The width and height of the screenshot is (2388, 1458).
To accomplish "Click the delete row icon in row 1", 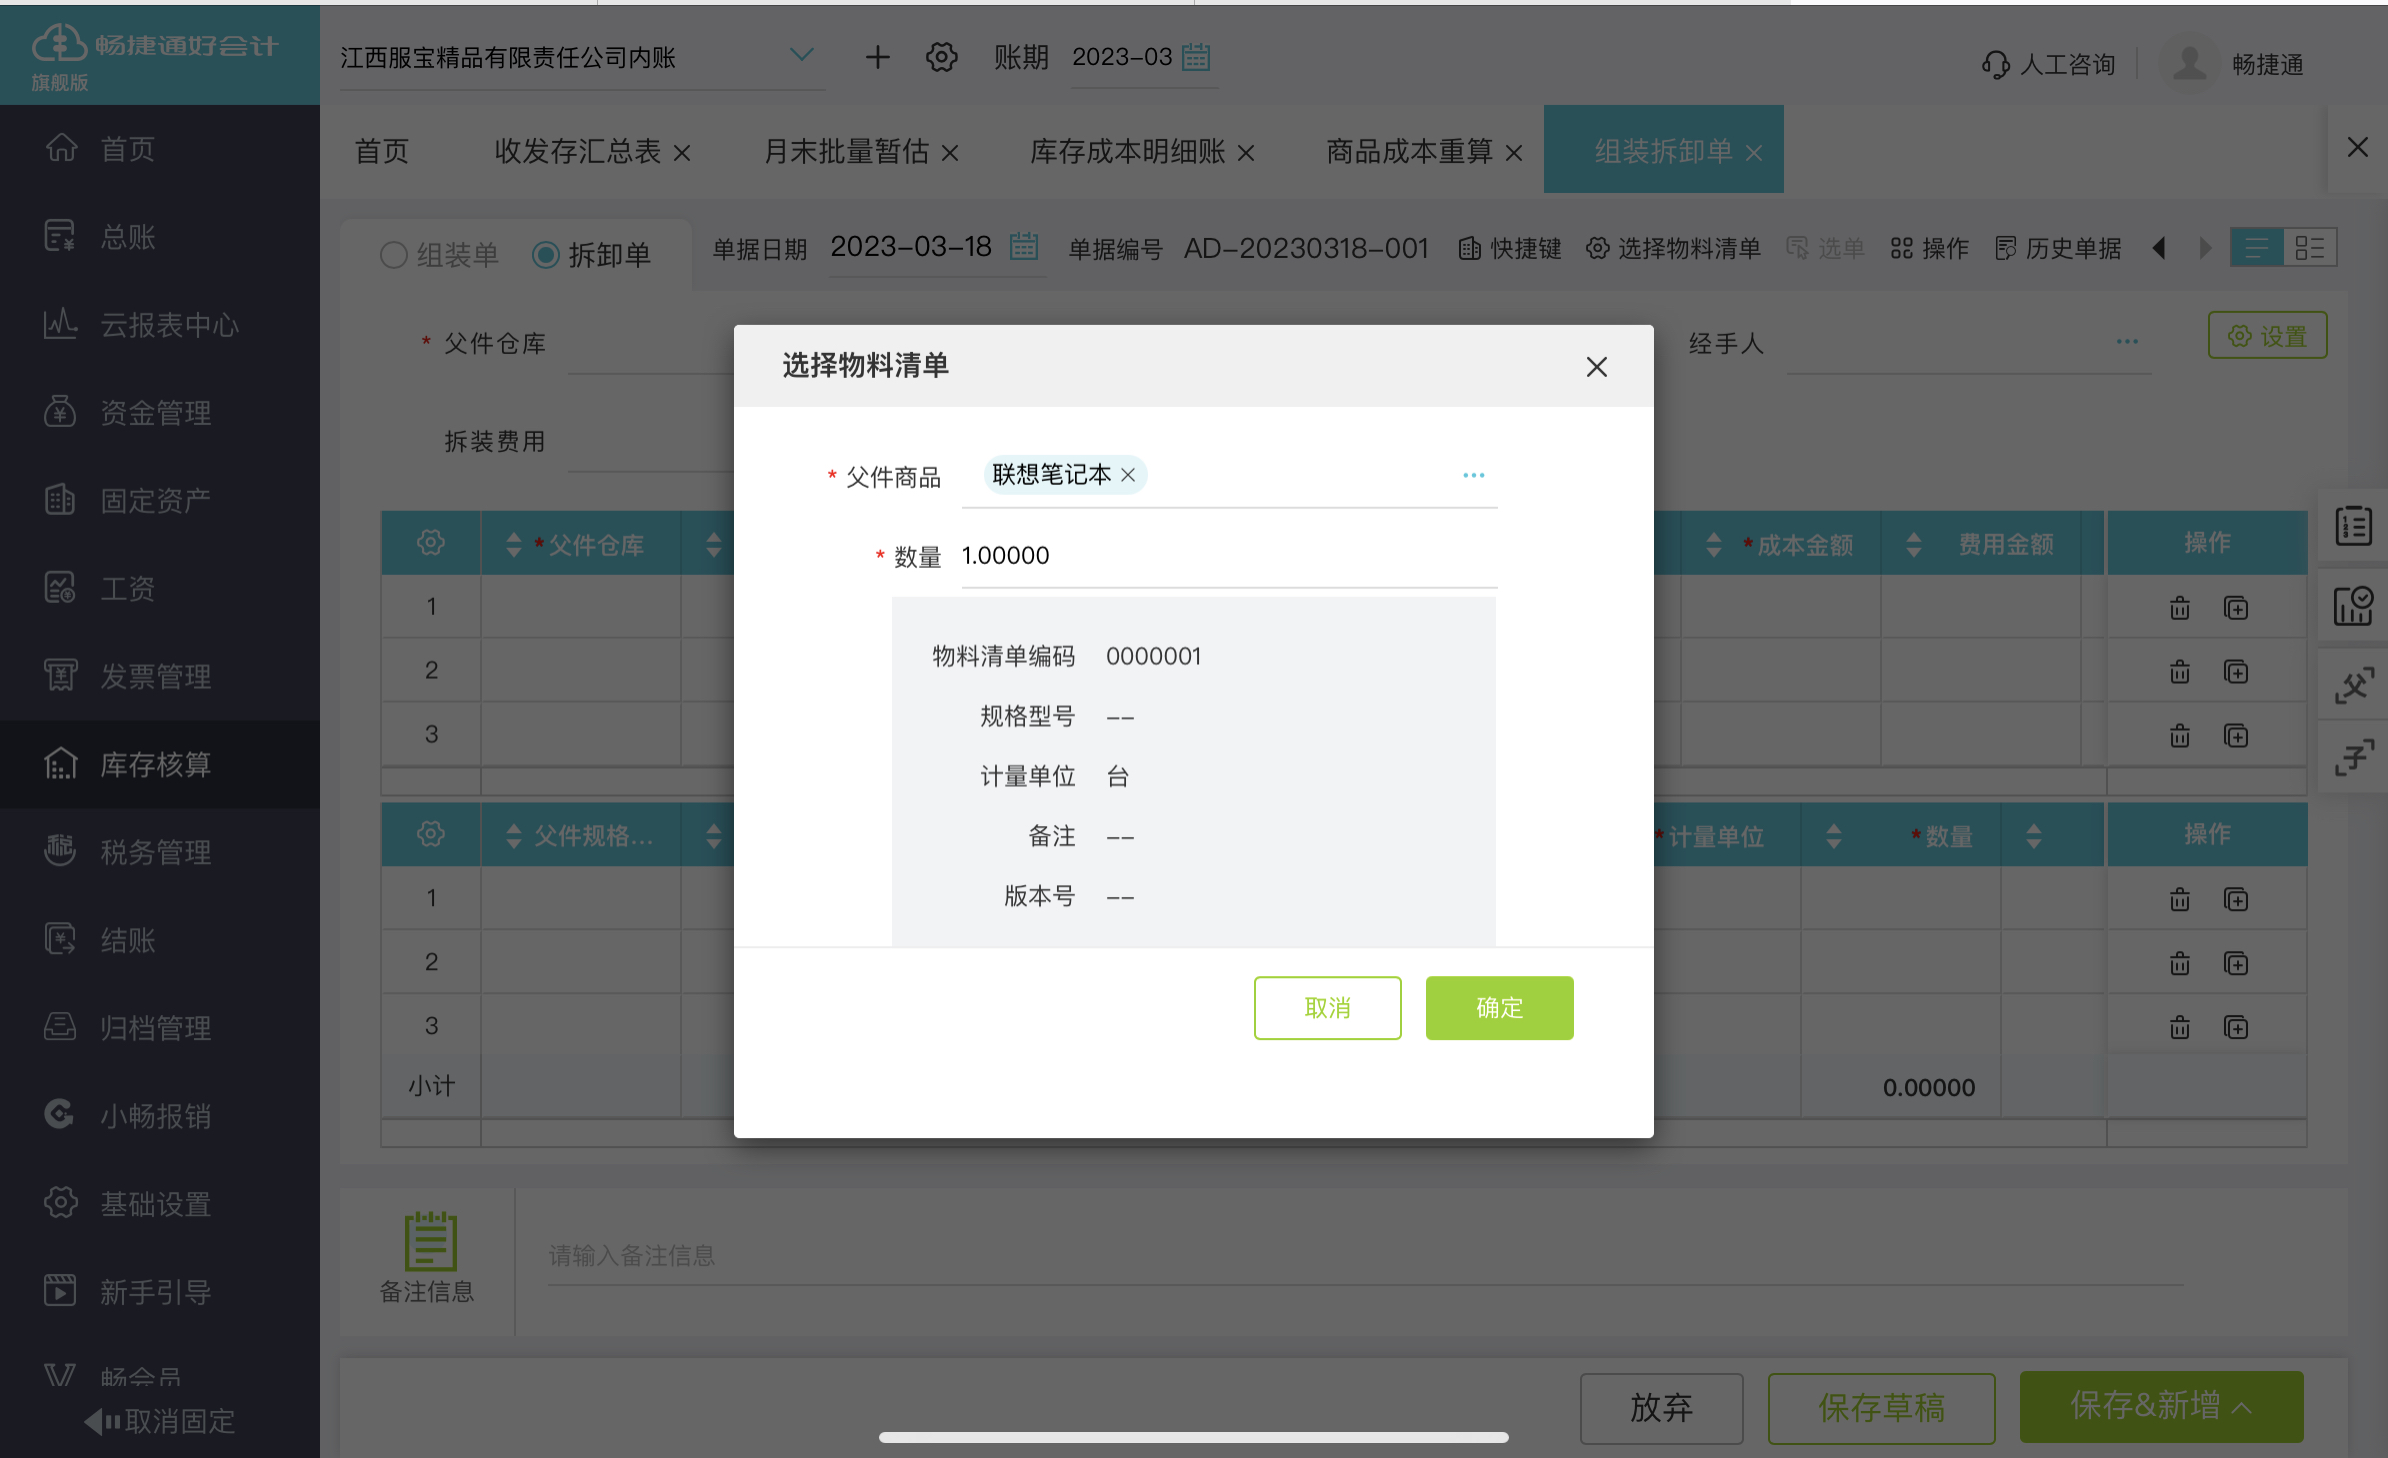I will pos(2180,607).
